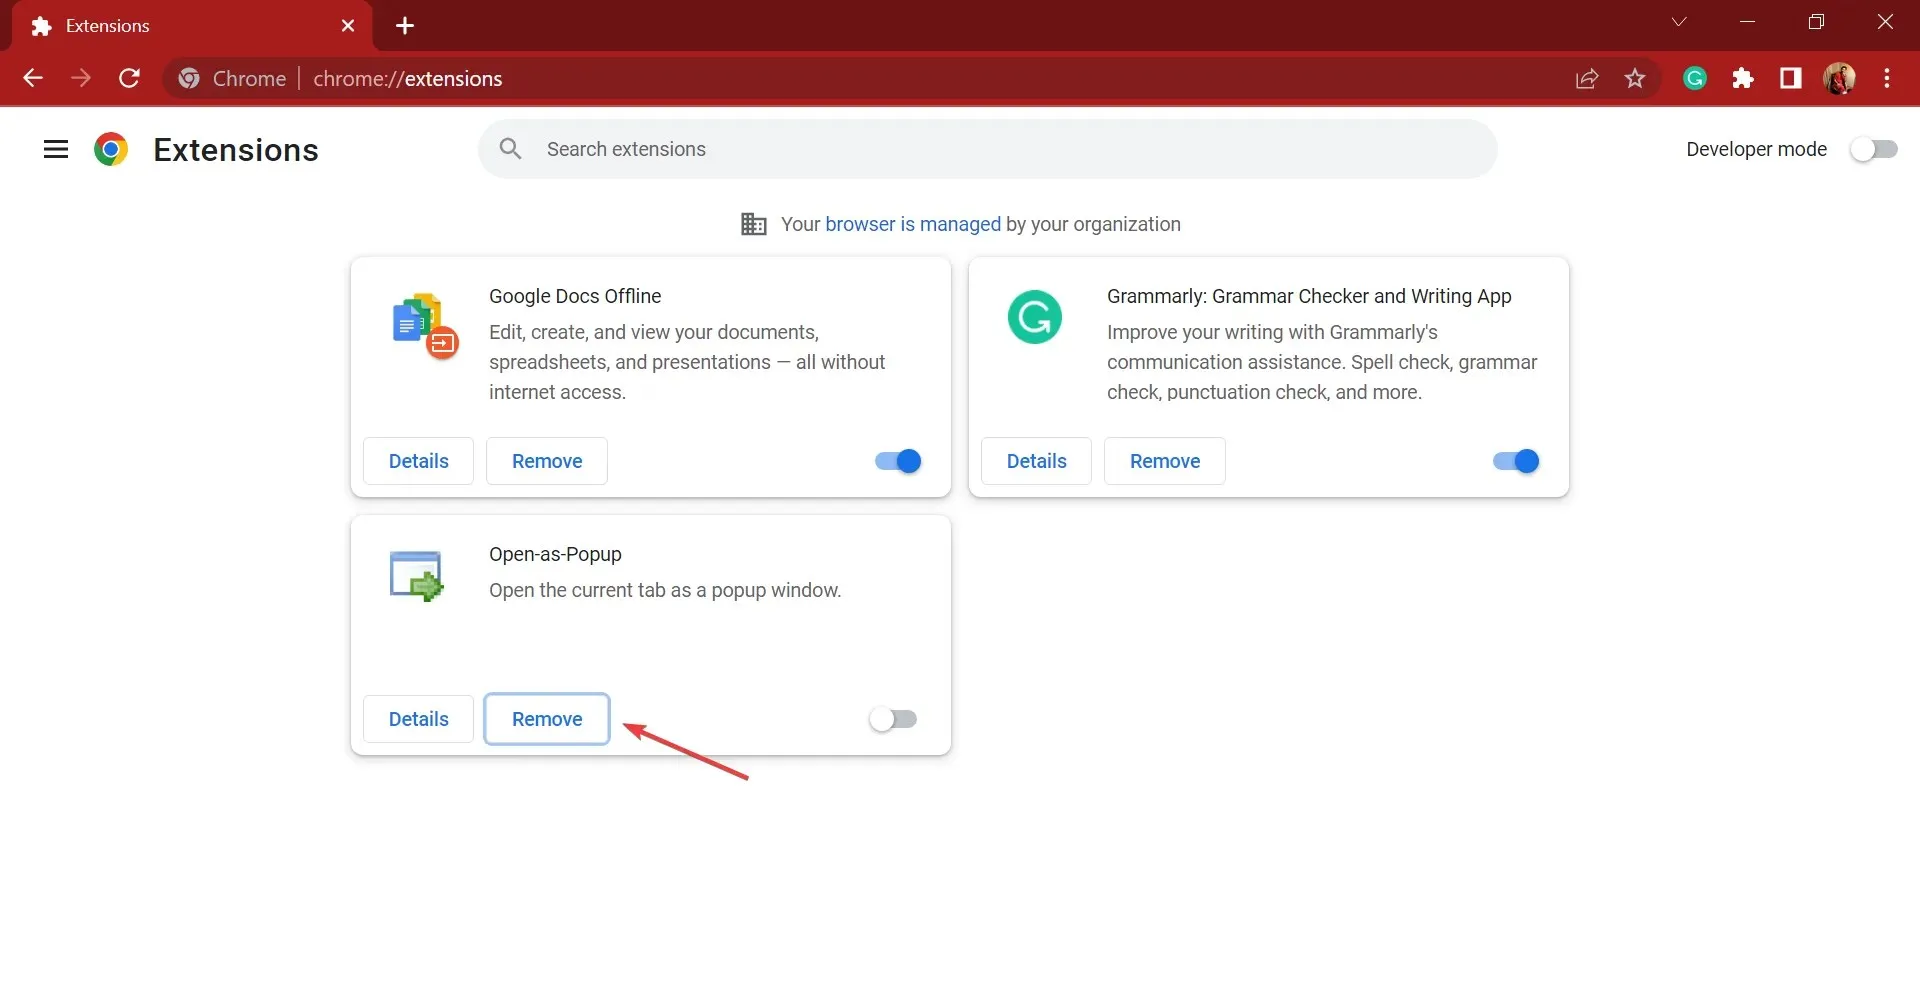Go back with the browser back arrow
Screen dimensions: 1920x1008
33,78
